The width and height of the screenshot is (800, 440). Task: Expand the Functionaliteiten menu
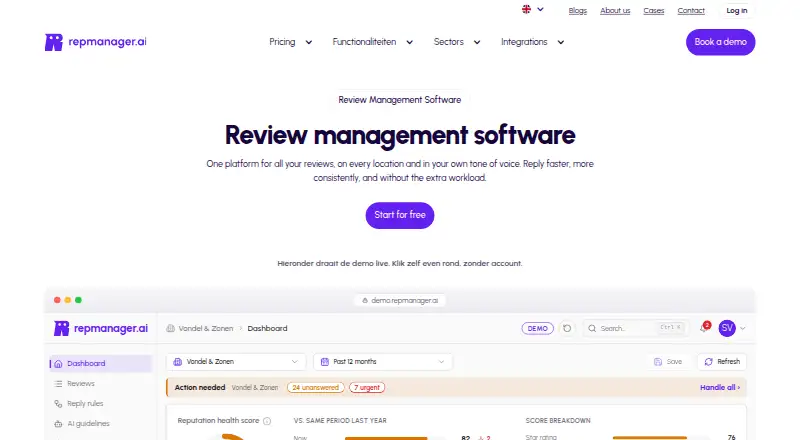372,42
